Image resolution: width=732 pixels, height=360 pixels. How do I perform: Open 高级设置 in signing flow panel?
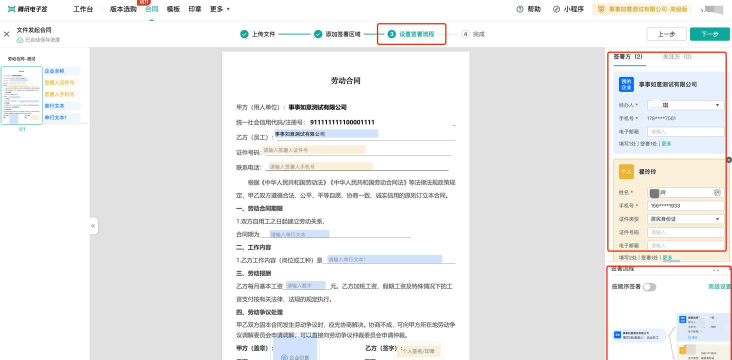tap(719, 287)
